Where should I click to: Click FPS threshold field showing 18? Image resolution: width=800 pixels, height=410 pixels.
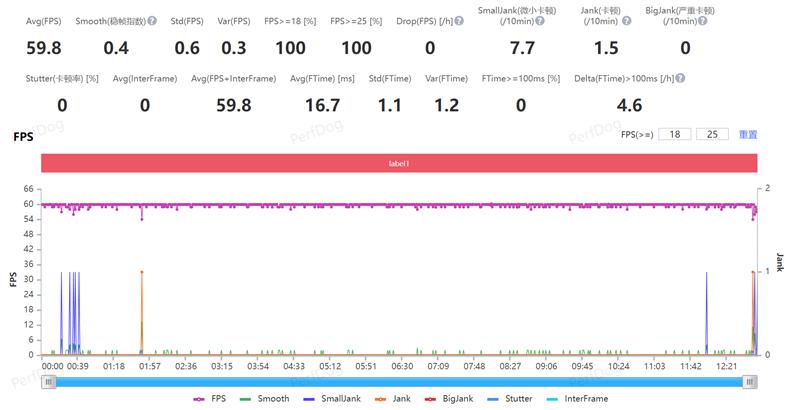(x=675, y=134)
